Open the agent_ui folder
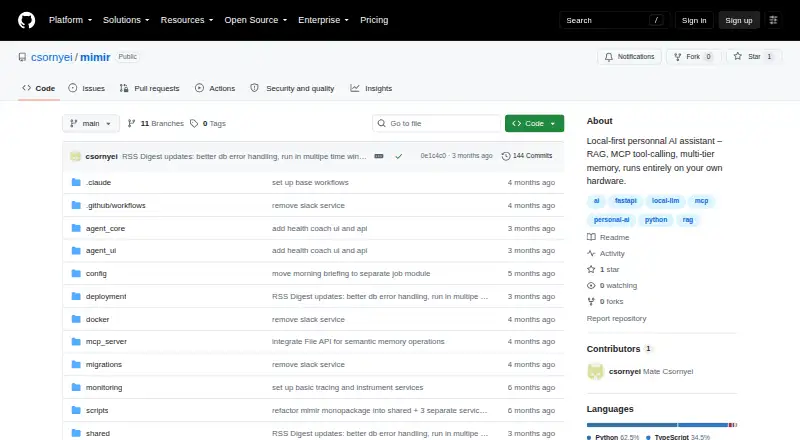800x440 pixels. [101, 251]
